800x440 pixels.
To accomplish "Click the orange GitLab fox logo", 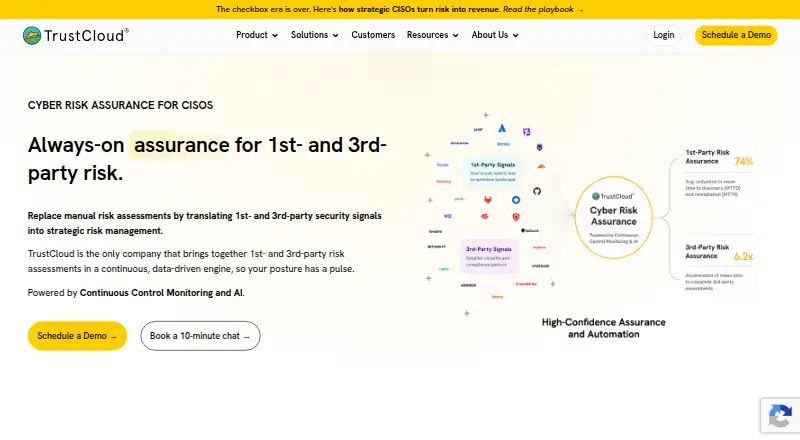I will tap(488, 200).
